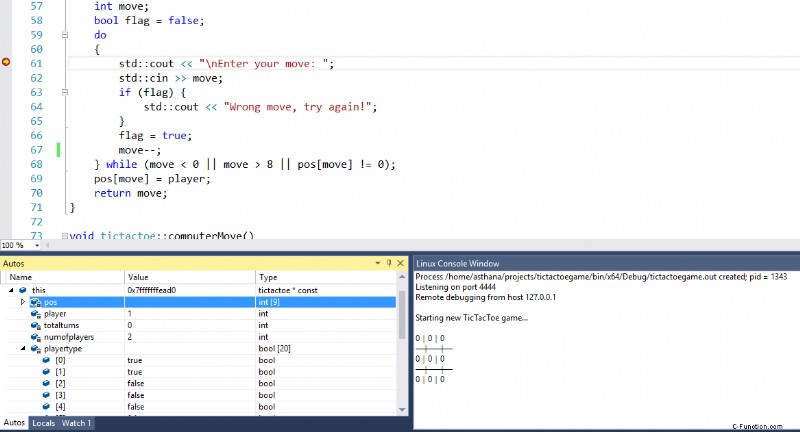Viewport: 800px width, 432px height.
Task: Click the numofplayers field icon
Action: [34, 337]
